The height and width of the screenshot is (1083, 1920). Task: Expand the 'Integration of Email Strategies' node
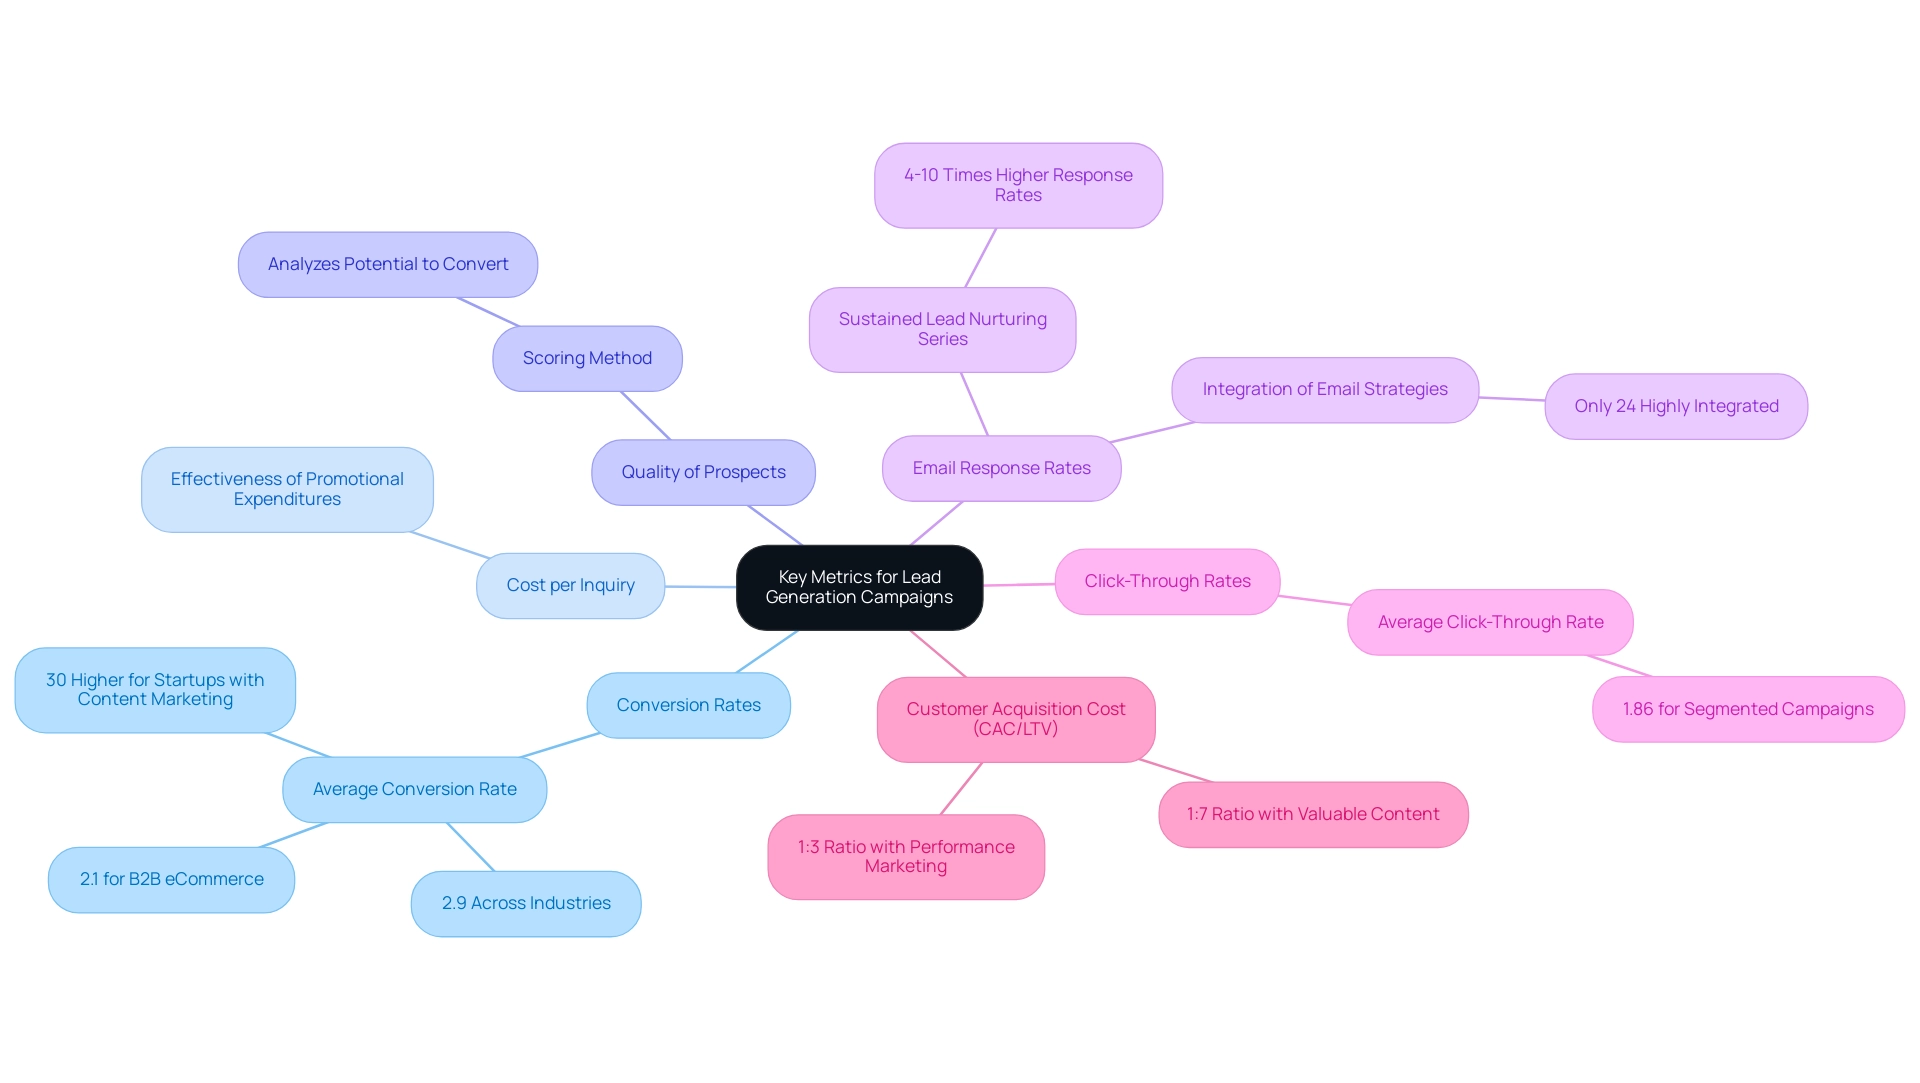click(x=1321, y=389)
